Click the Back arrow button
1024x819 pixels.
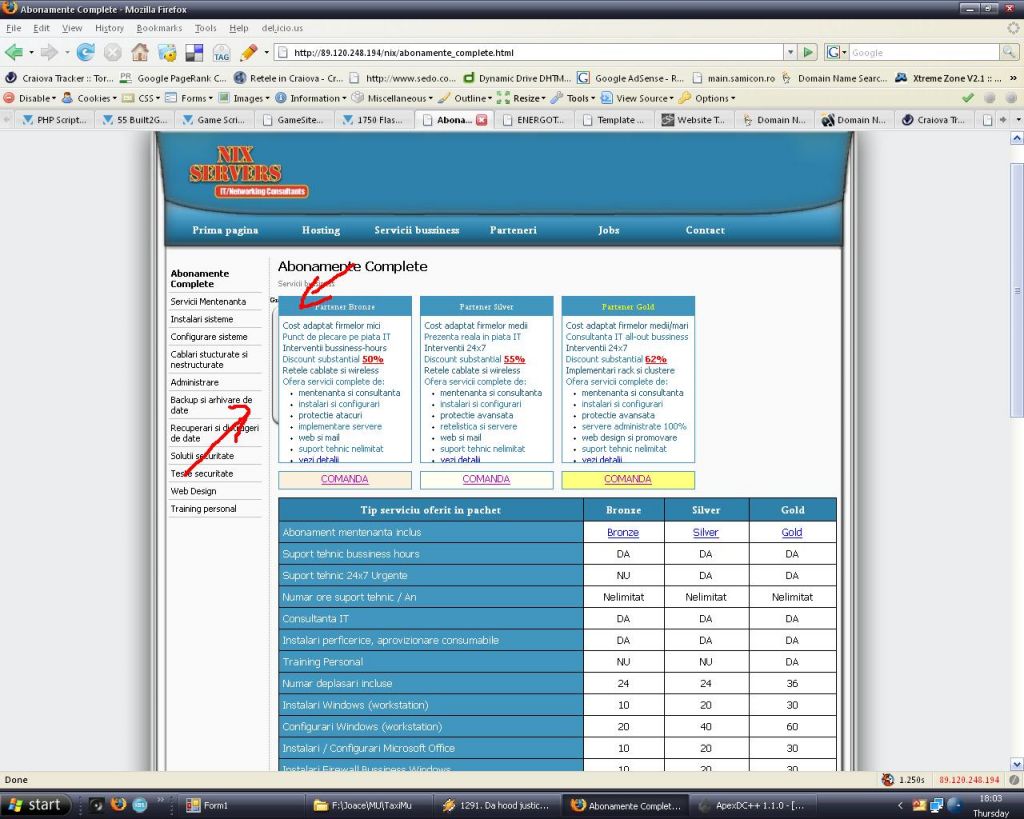(14, 52)
